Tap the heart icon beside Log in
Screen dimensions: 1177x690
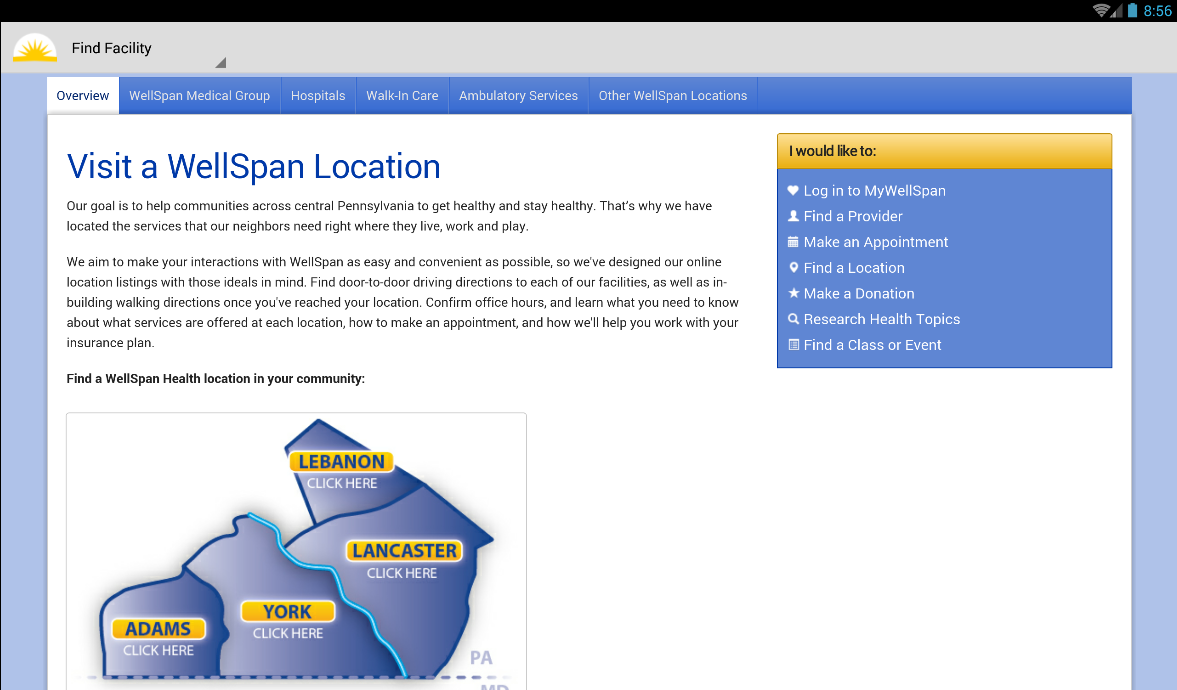(x=793, y=191)
